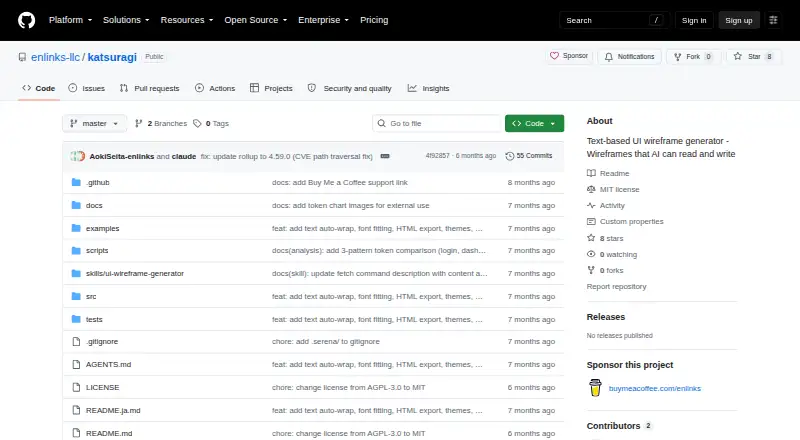This screenshot has height=440, width=800.
Task: Click the scripts folder icon
Action: (76, 251)
